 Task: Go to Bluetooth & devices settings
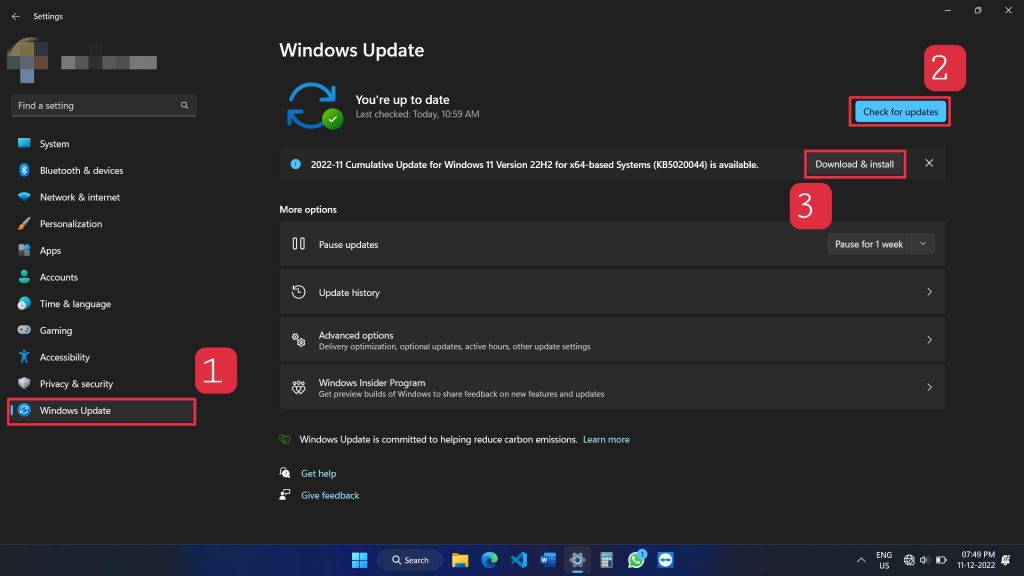point(102,170)
